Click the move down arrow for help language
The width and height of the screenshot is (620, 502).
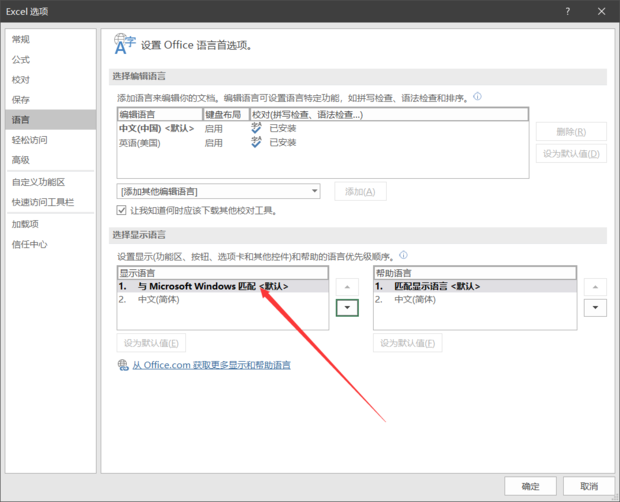(x=595, y=308)
